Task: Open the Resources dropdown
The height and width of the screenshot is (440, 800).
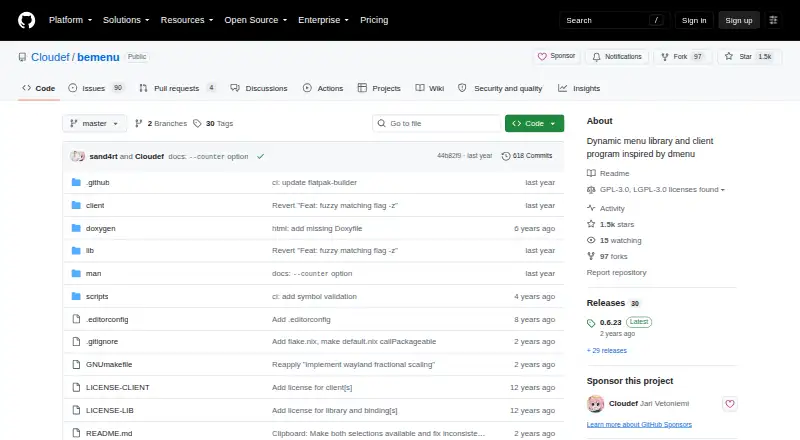Action: 187,20
